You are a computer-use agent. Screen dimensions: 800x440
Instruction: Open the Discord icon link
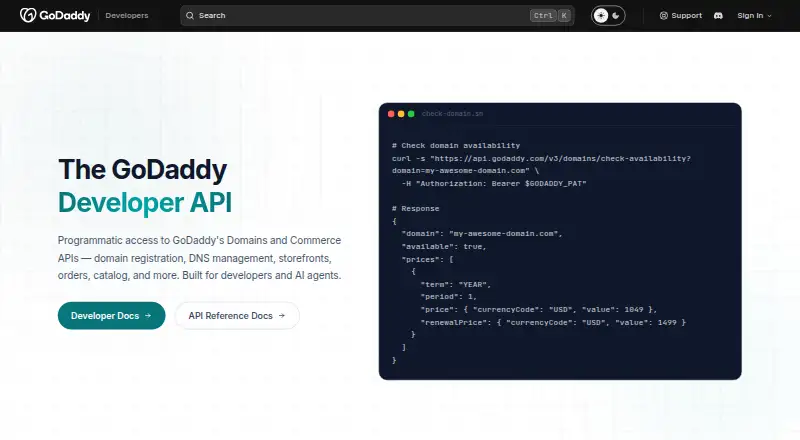pos(718,15)
